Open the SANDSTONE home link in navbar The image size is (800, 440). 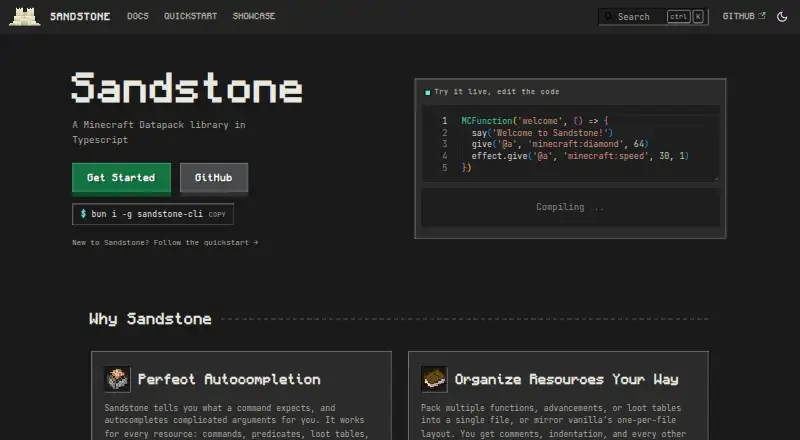[80, 16]
